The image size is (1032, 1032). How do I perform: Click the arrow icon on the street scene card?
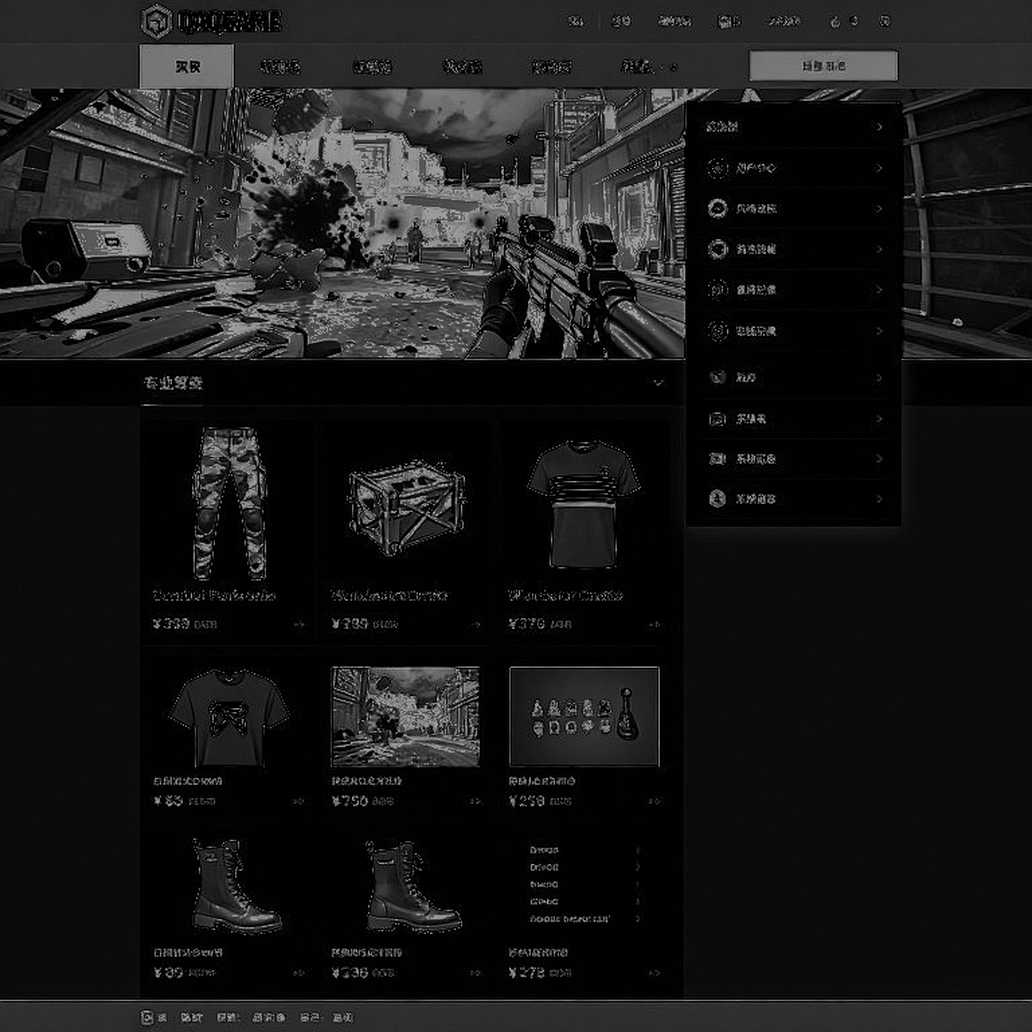click(475, 801)
